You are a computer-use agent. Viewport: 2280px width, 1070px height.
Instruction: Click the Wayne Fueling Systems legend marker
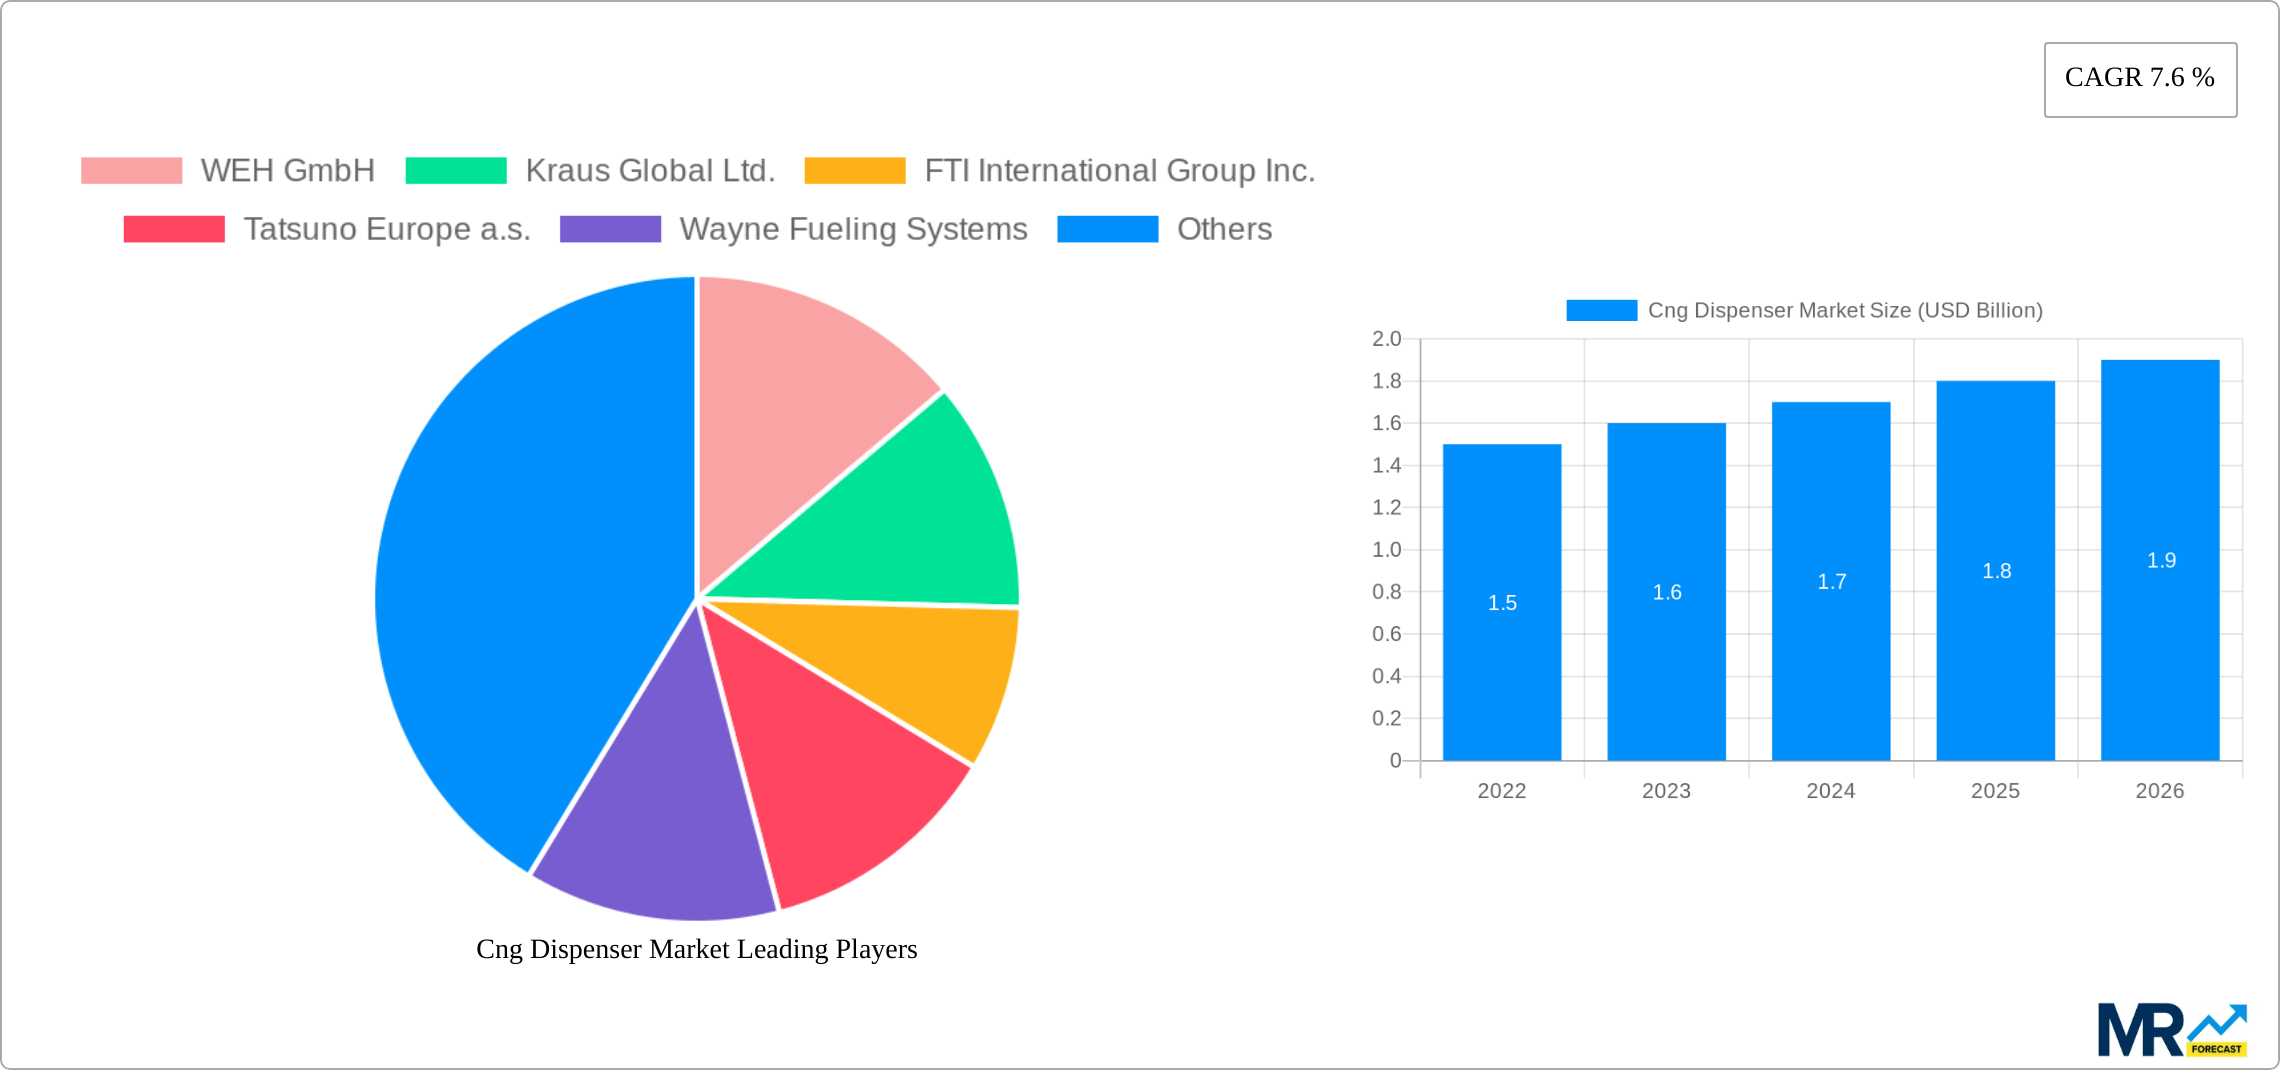pos(610,228)
